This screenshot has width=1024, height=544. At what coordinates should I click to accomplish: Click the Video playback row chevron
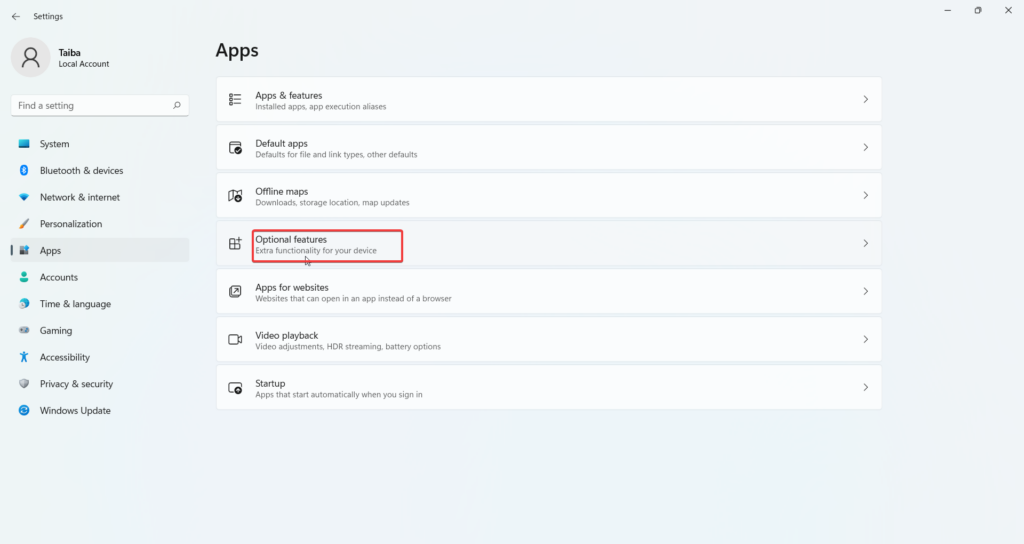tap(865, 340)
